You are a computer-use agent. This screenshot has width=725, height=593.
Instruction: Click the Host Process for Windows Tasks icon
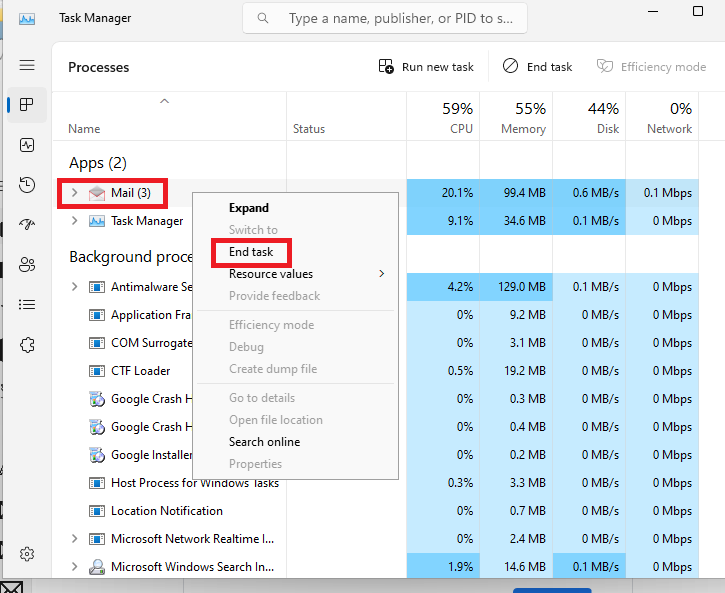[x=97, y=483]
